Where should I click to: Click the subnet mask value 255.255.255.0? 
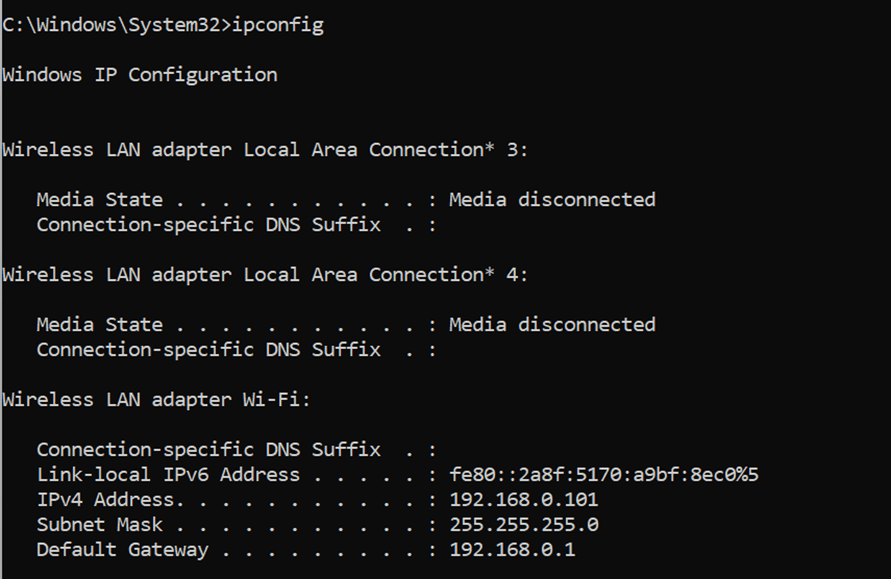click(524, 524)
